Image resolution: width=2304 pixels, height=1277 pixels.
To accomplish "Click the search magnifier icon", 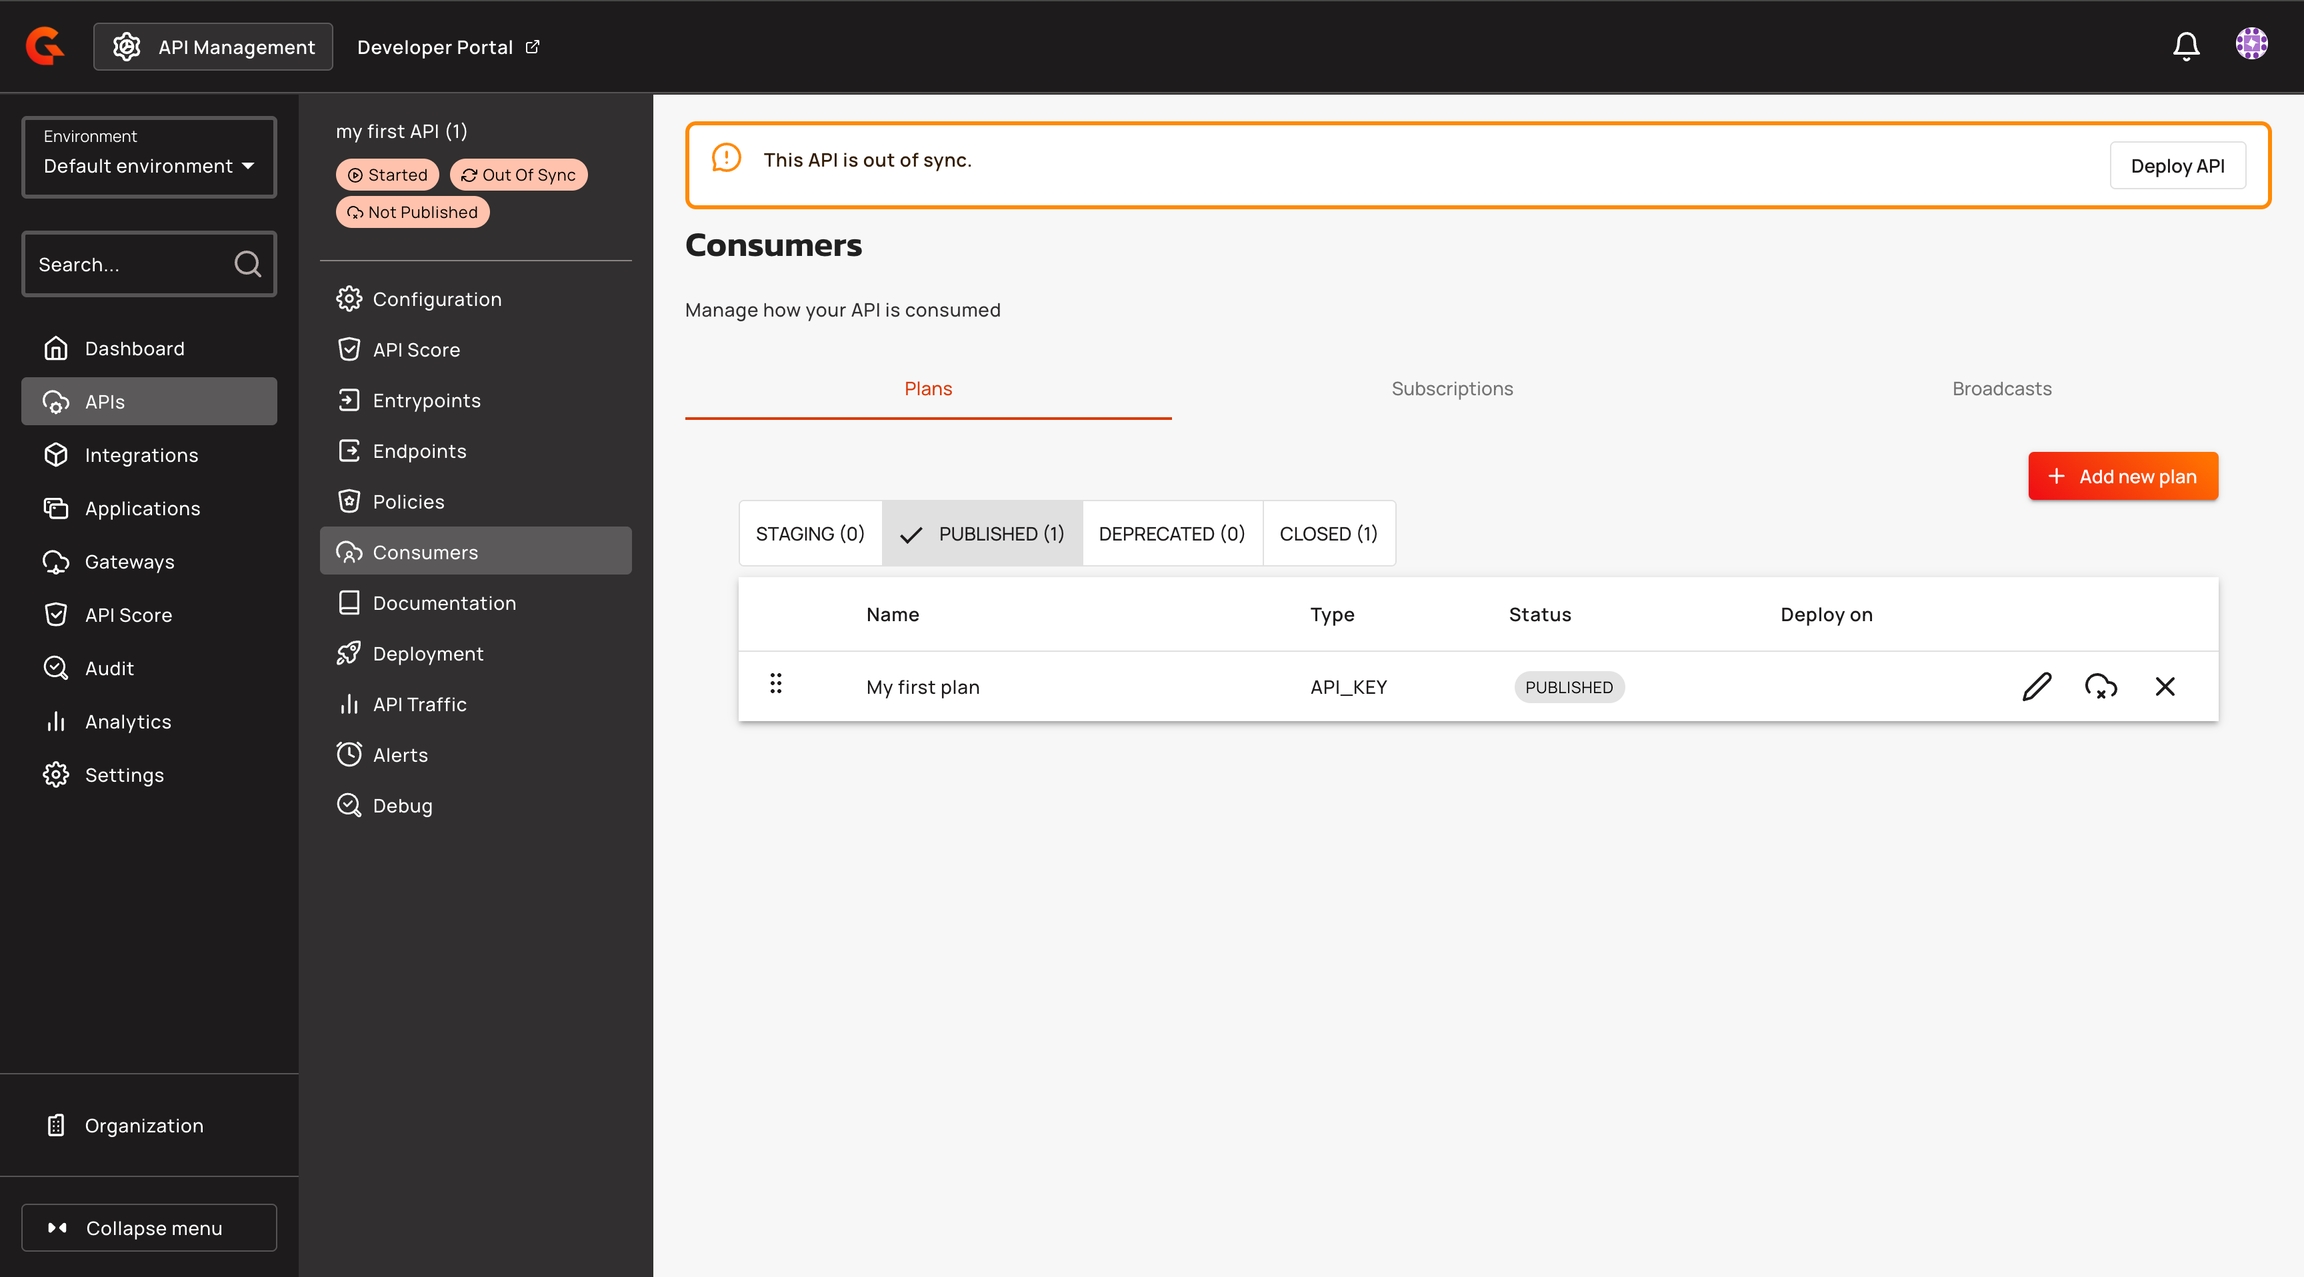I will click(247, 264).
